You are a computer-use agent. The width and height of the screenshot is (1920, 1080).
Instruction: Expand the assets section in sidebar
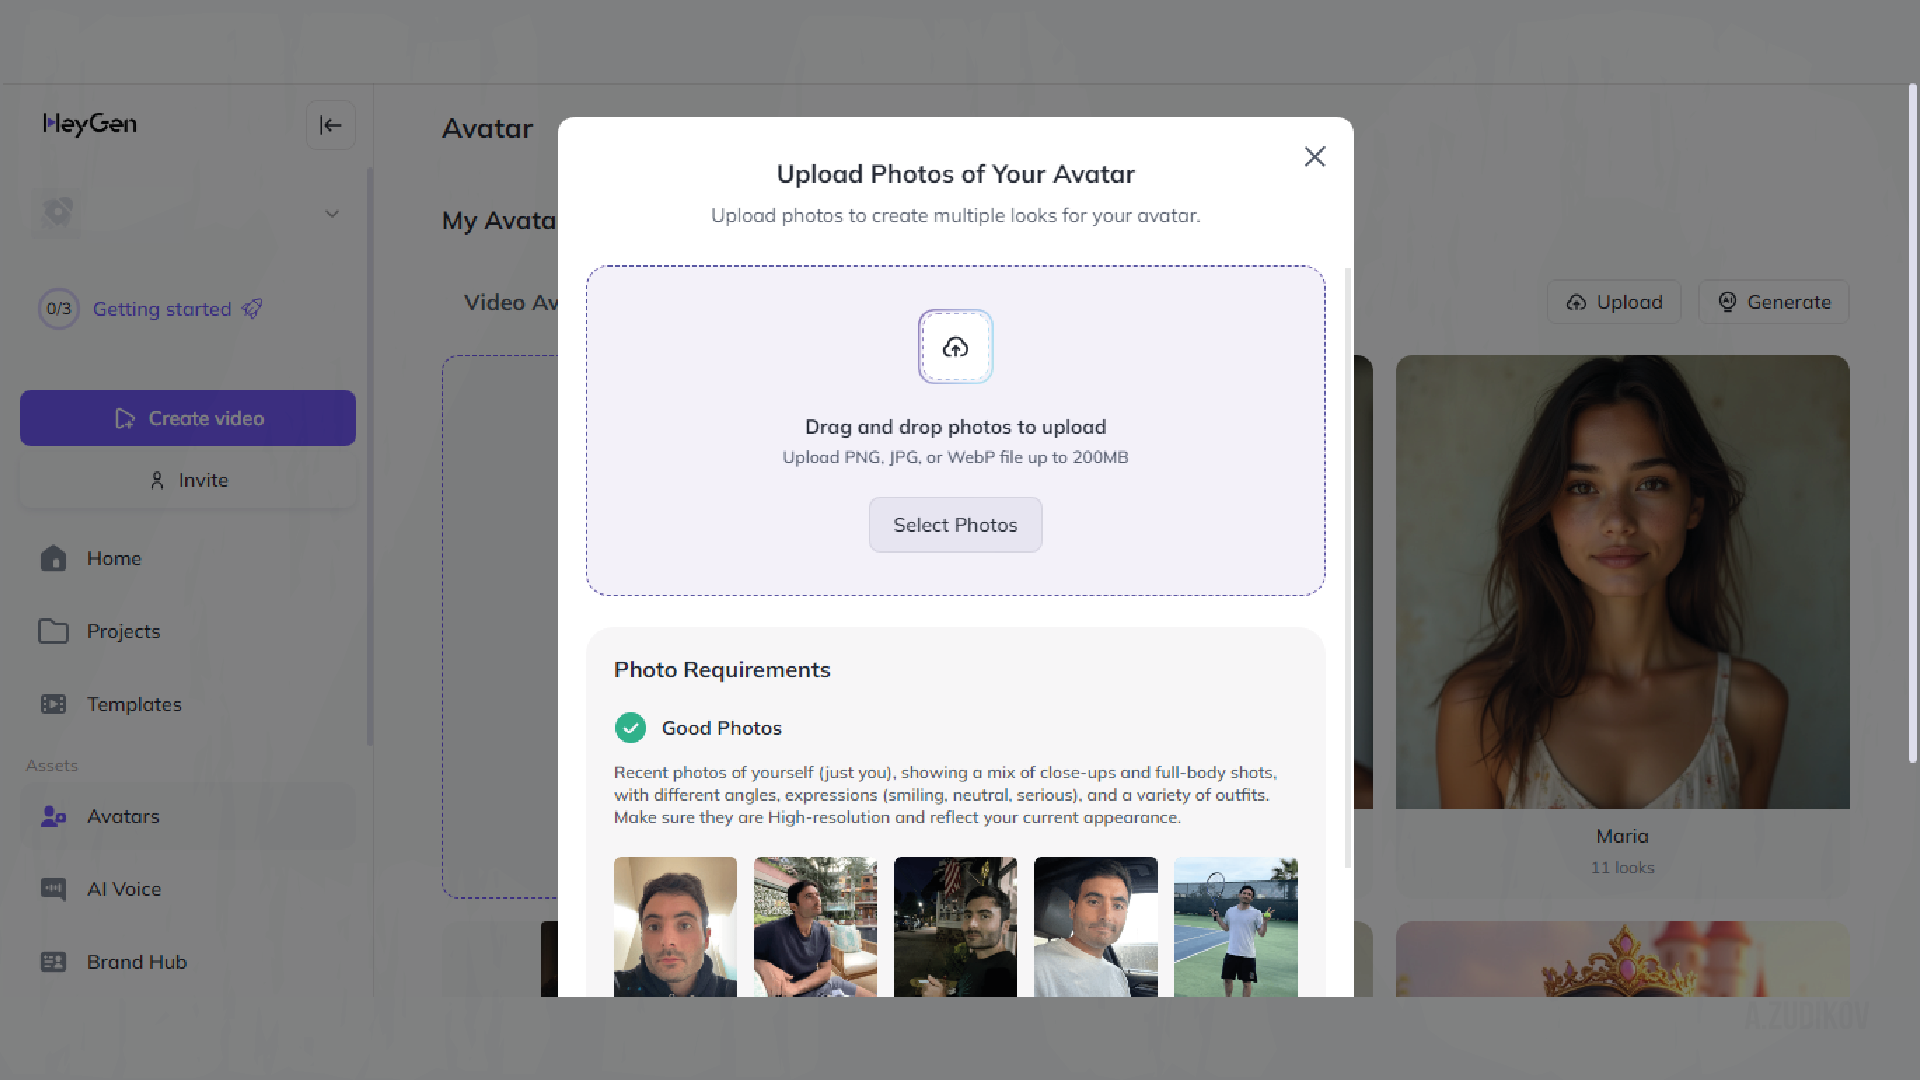pyautogui.click(x=50, y=764)
